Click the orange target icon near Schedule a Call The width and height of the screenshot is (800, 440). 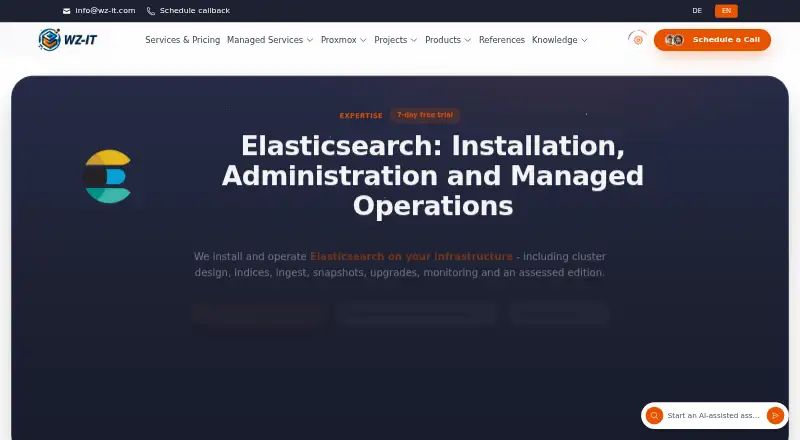click(x=638, y=39)
